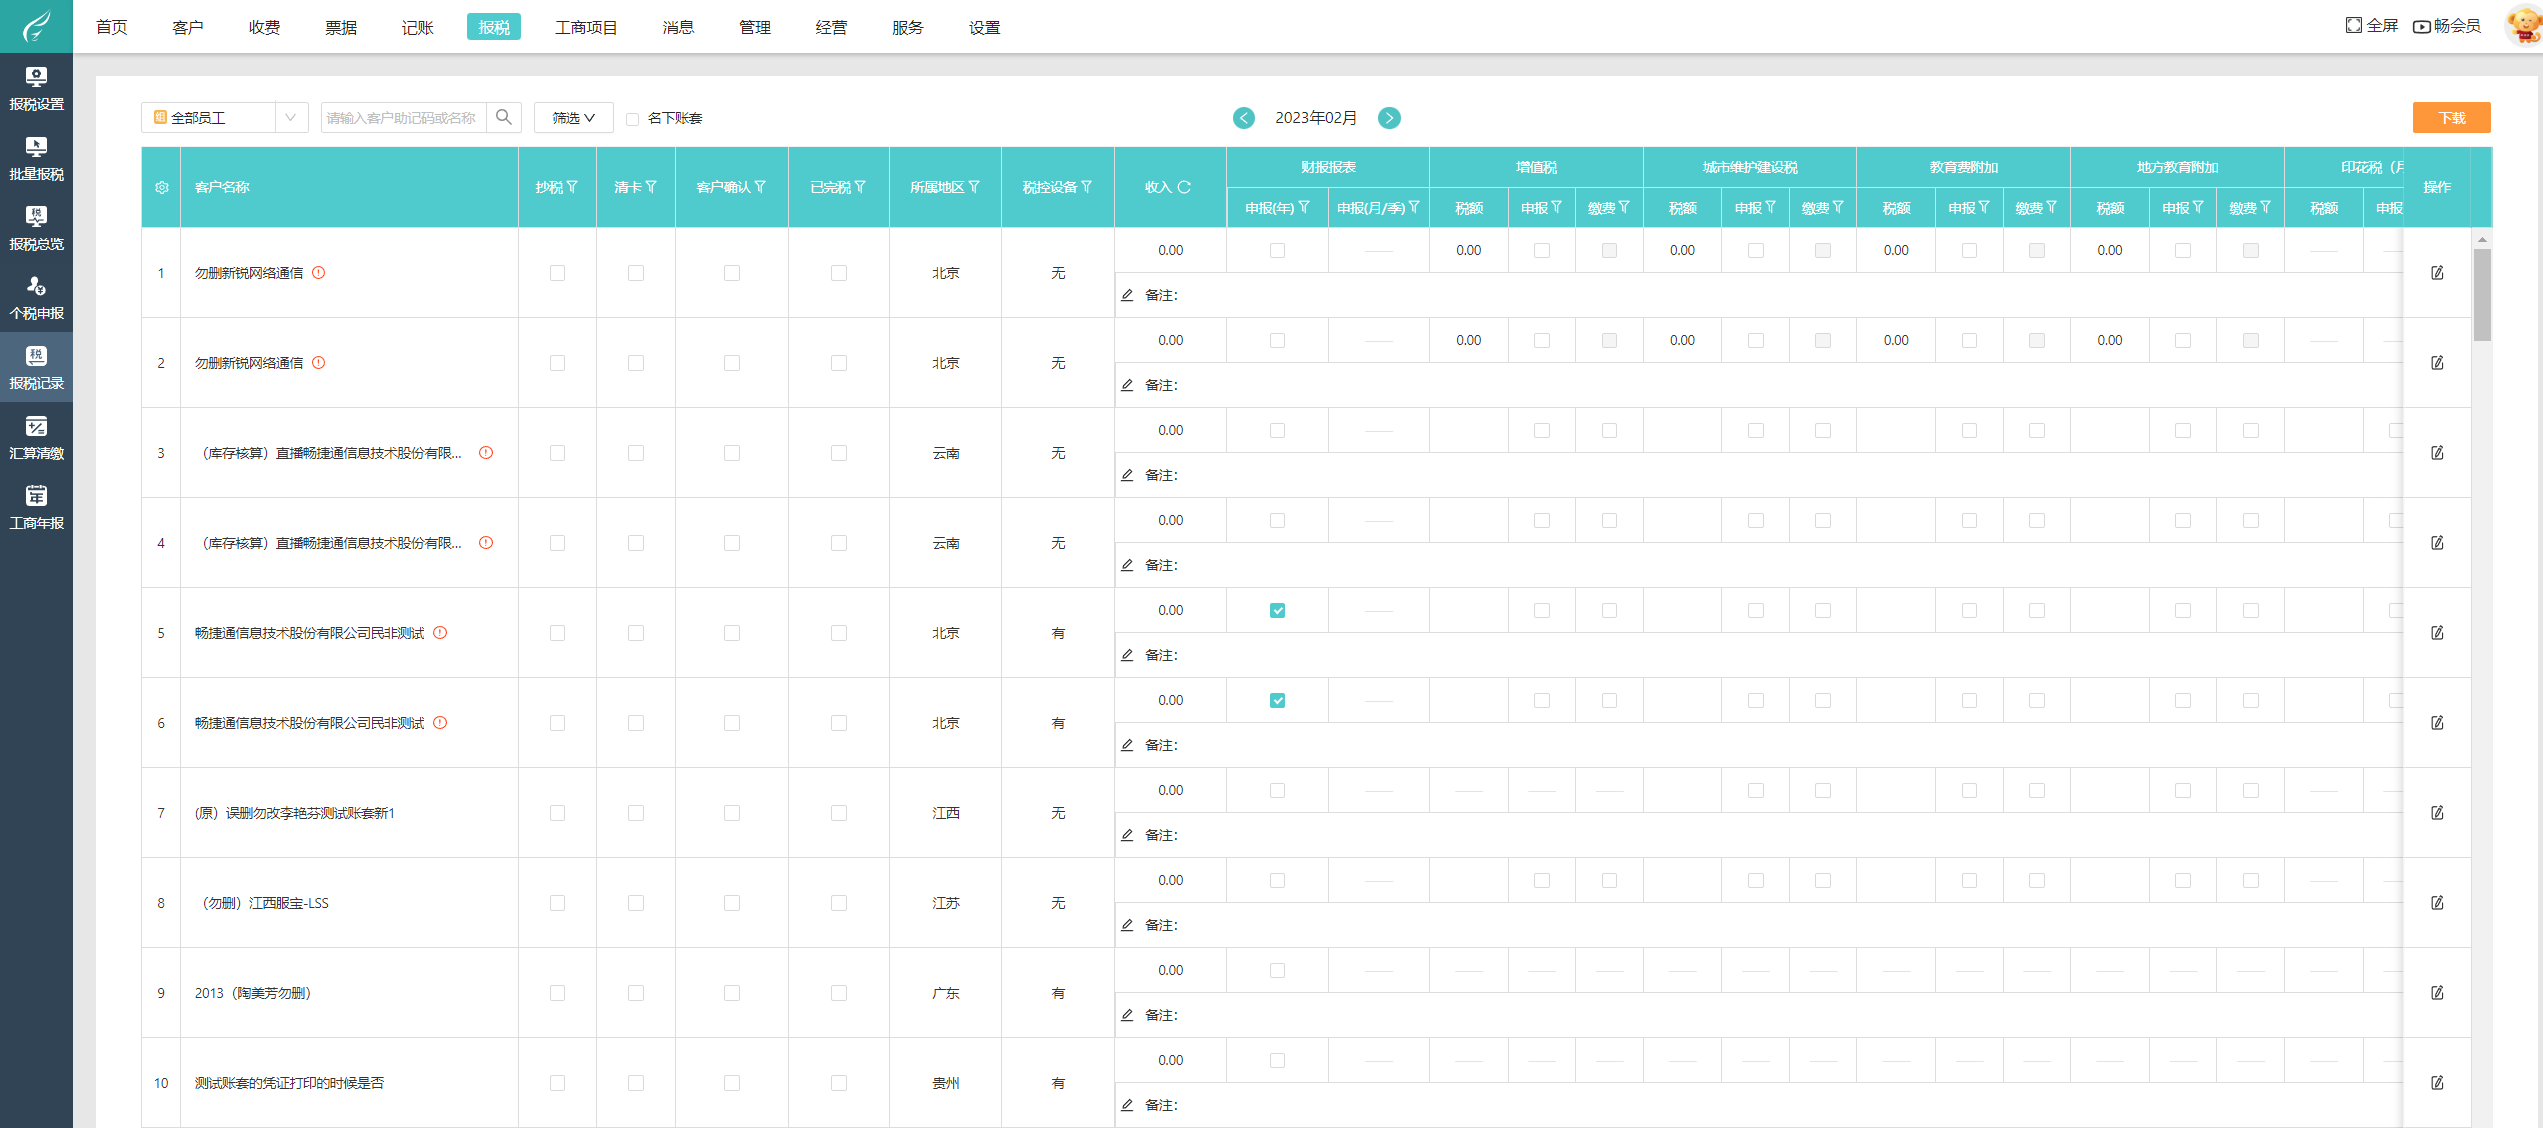Navigate to previous month using left arrow

tap(1246, 117)
